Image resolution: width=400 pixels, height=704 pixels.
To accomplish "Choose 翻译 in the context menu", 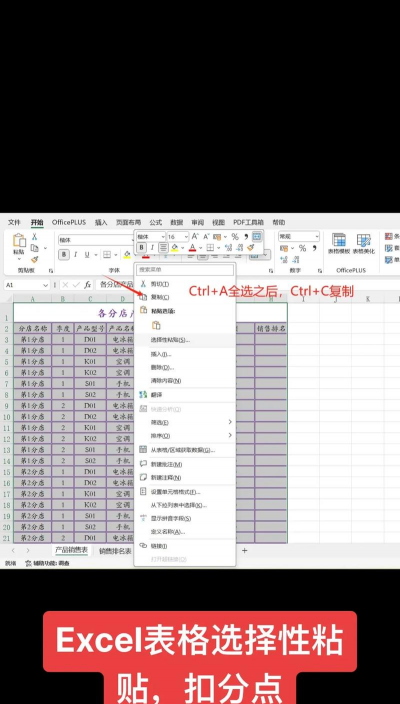I will pyautogui.click(x=185, y=395).
